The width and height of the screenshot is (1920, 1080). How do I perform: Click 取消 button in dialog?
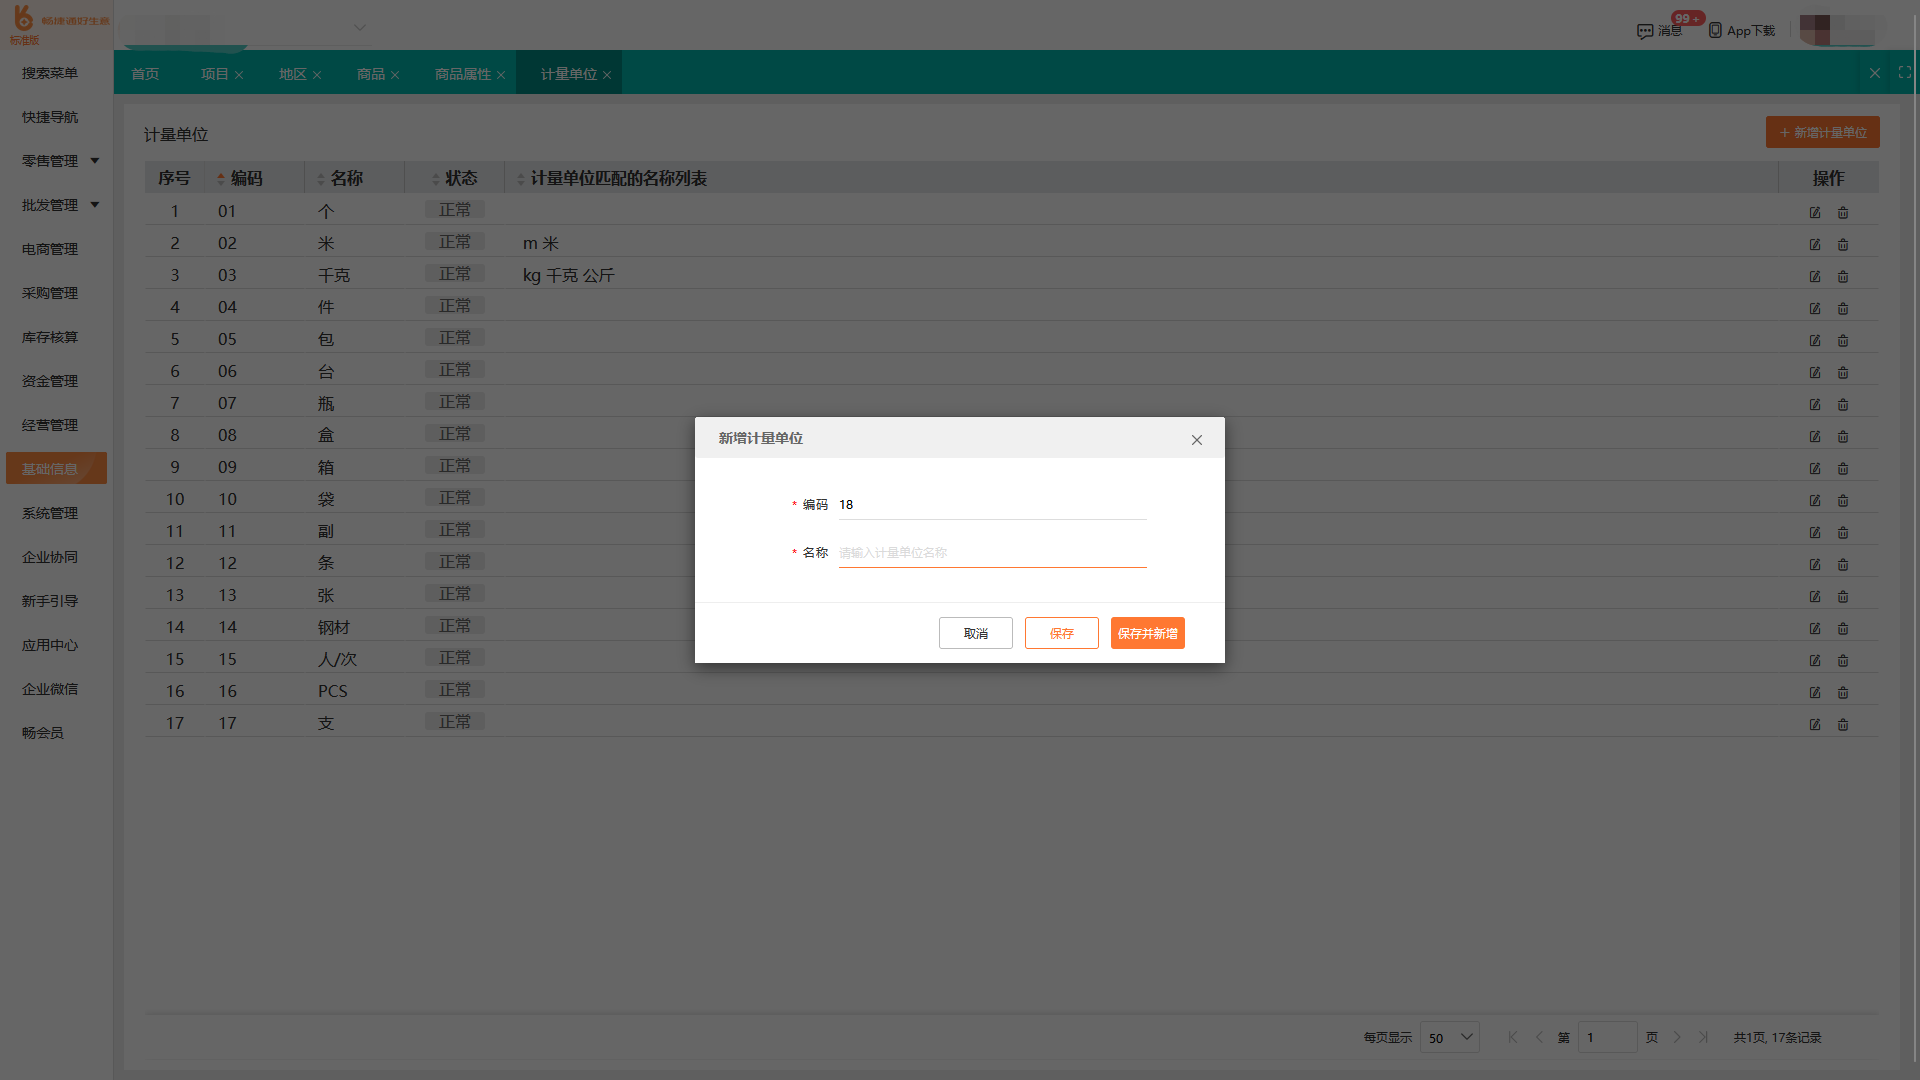click(x=976, y=633)
